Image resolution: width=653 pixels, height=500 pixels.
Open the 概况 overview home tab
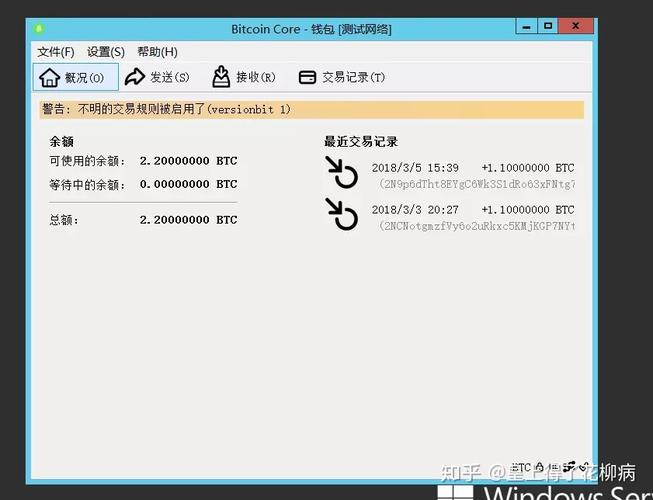pos(76,77)
